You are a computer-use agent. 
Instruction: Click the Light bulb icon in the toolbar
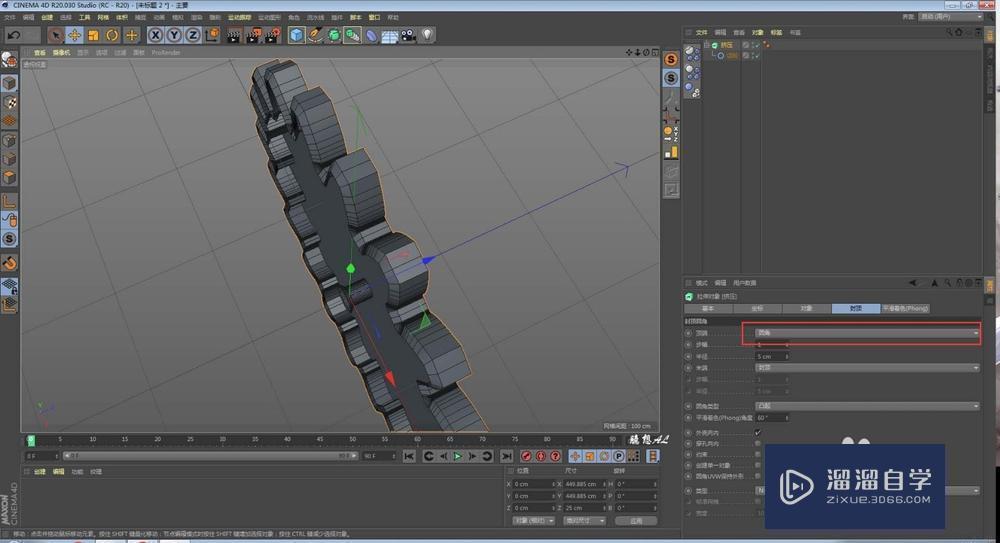pyautogui.click(x=427, y=35)
